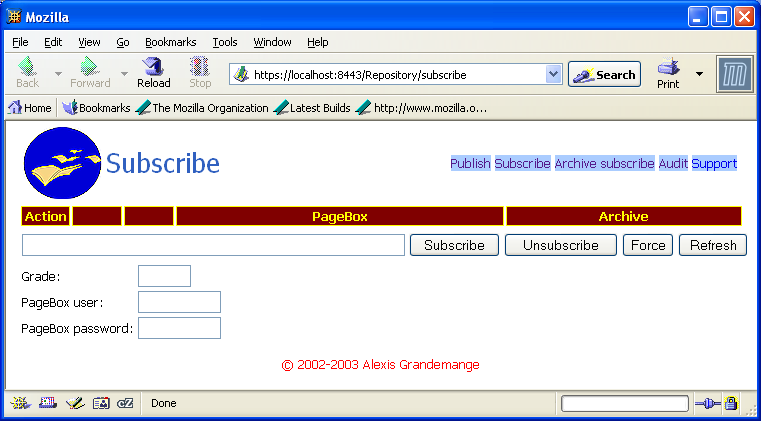This screenshot has height=421, width=761.
Task: Open the Print options dropdown arrow
Action: pyautogui.click(x=699, y=74)
